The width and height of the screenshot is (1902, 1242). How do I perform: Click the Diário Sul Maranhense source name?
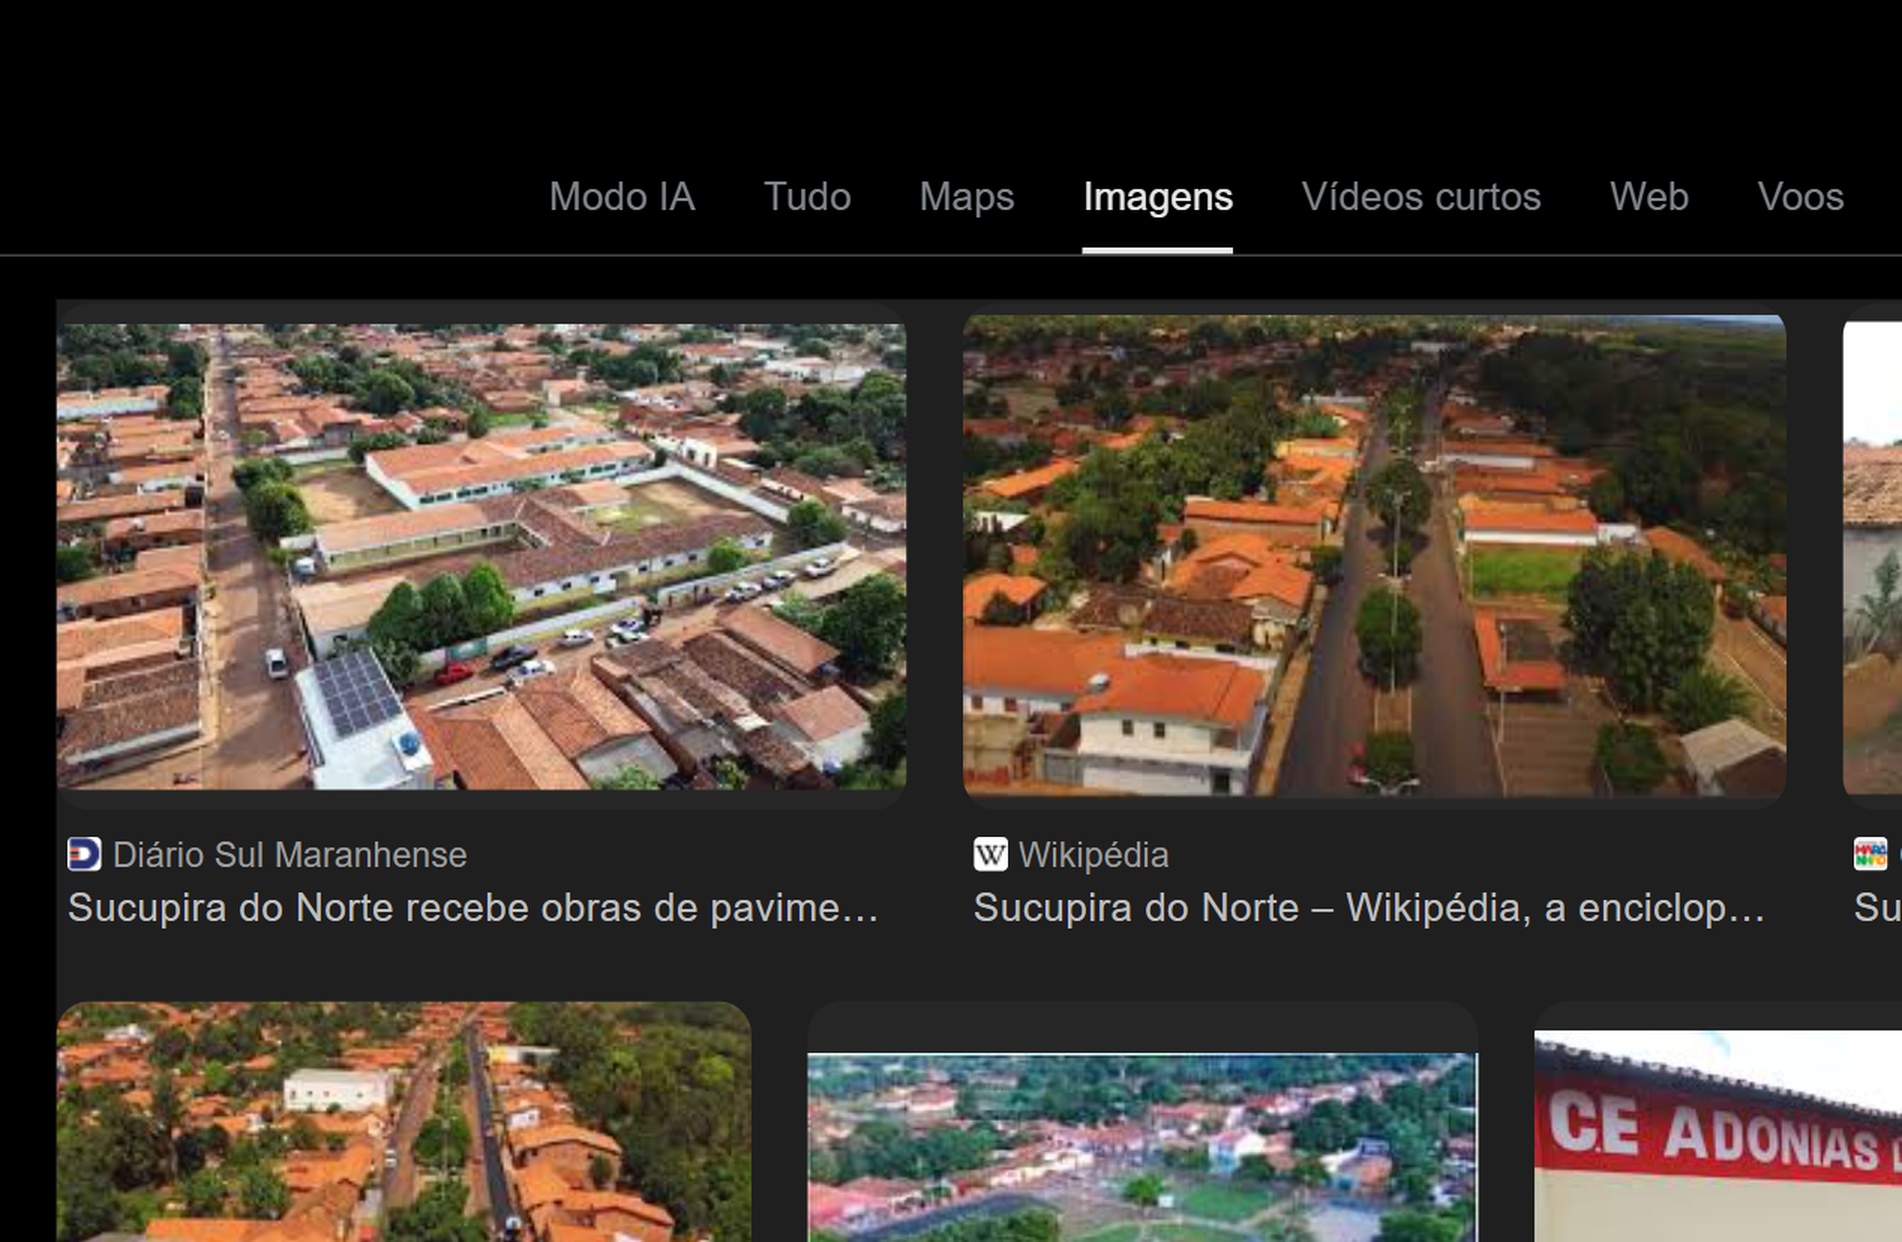(x=290, y=855)
